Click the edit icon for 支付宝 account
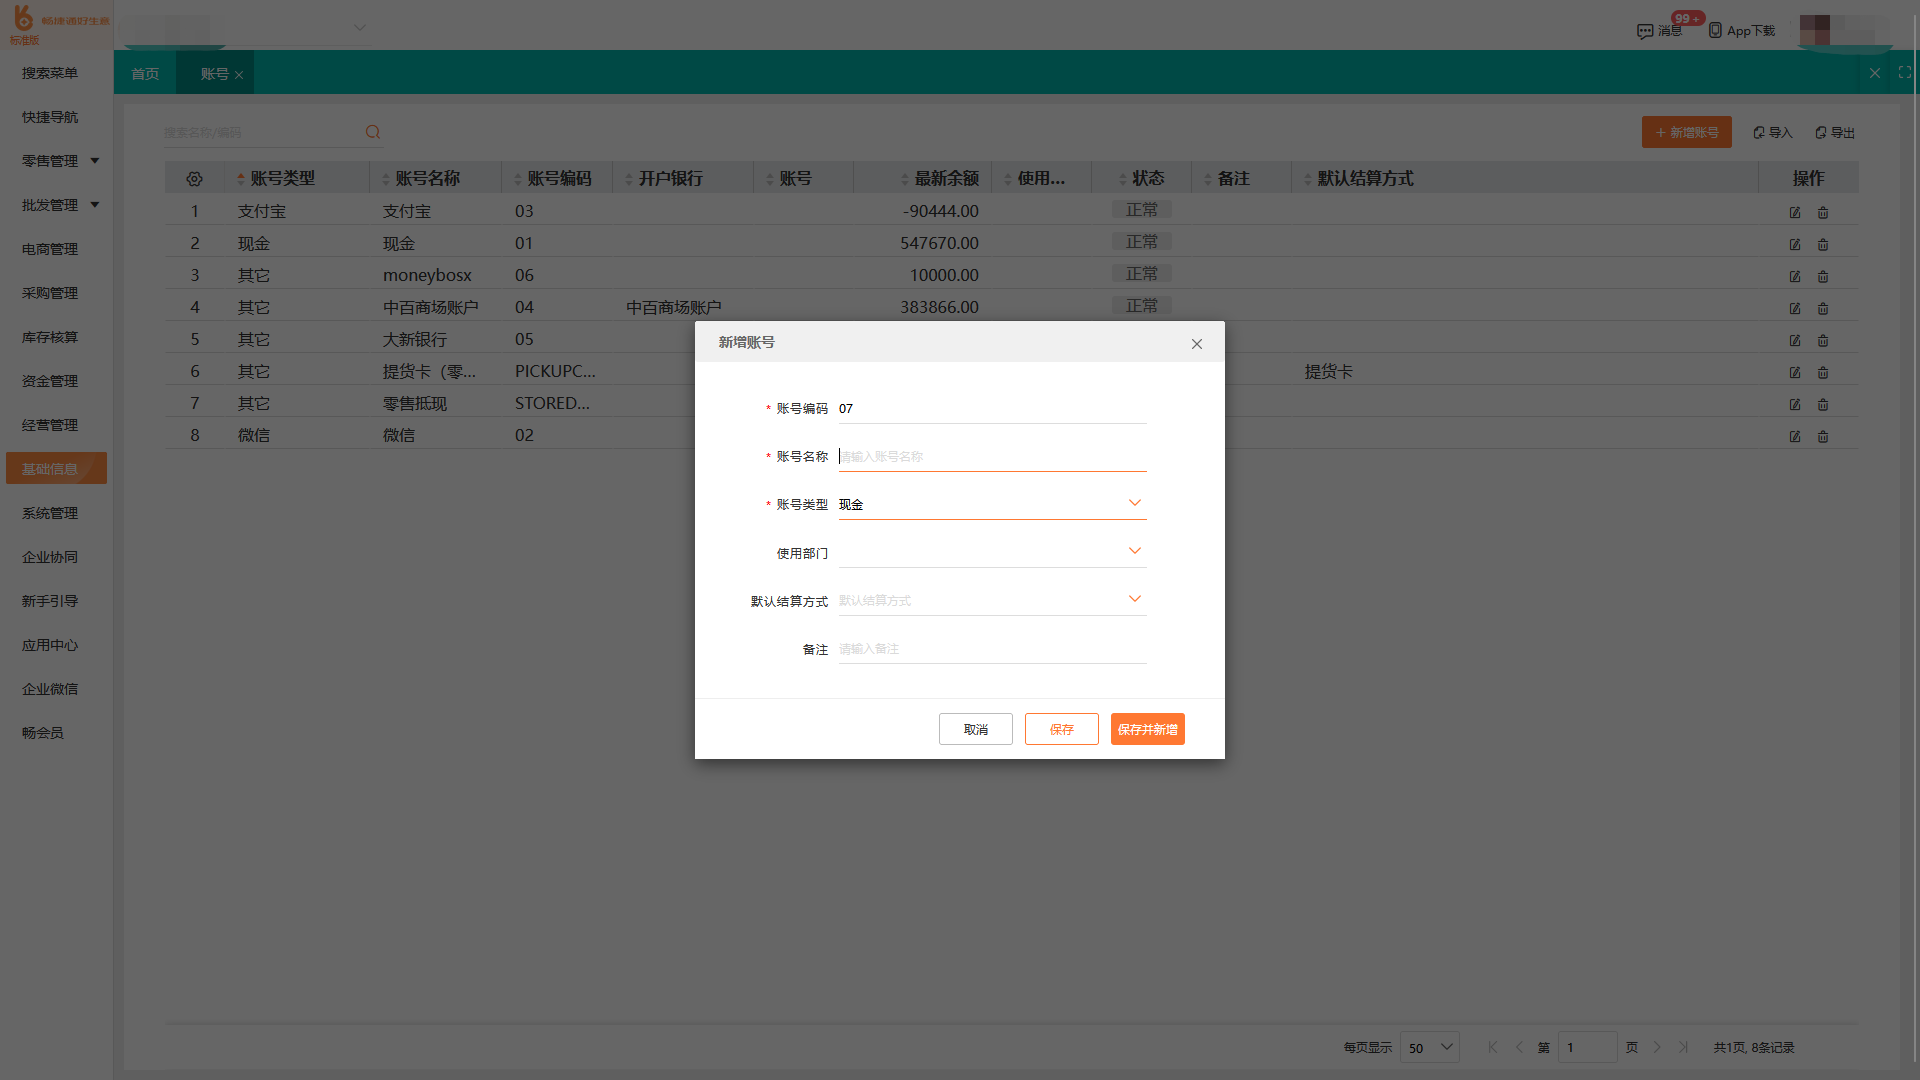The width and height of the screenshot is (1920, 1080). (1796, 211)
